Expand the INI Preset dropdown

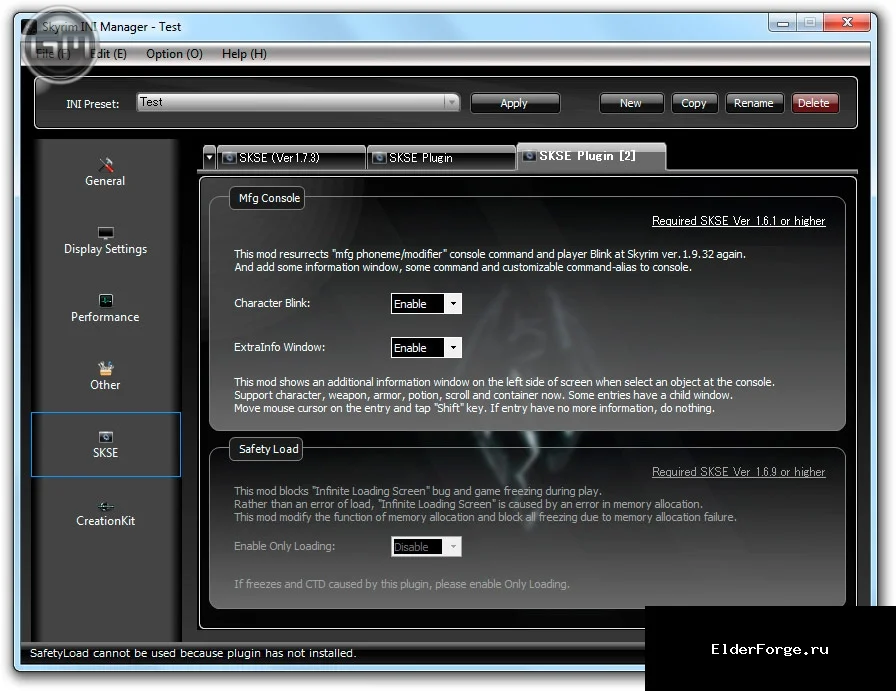[x=451, y=102]
